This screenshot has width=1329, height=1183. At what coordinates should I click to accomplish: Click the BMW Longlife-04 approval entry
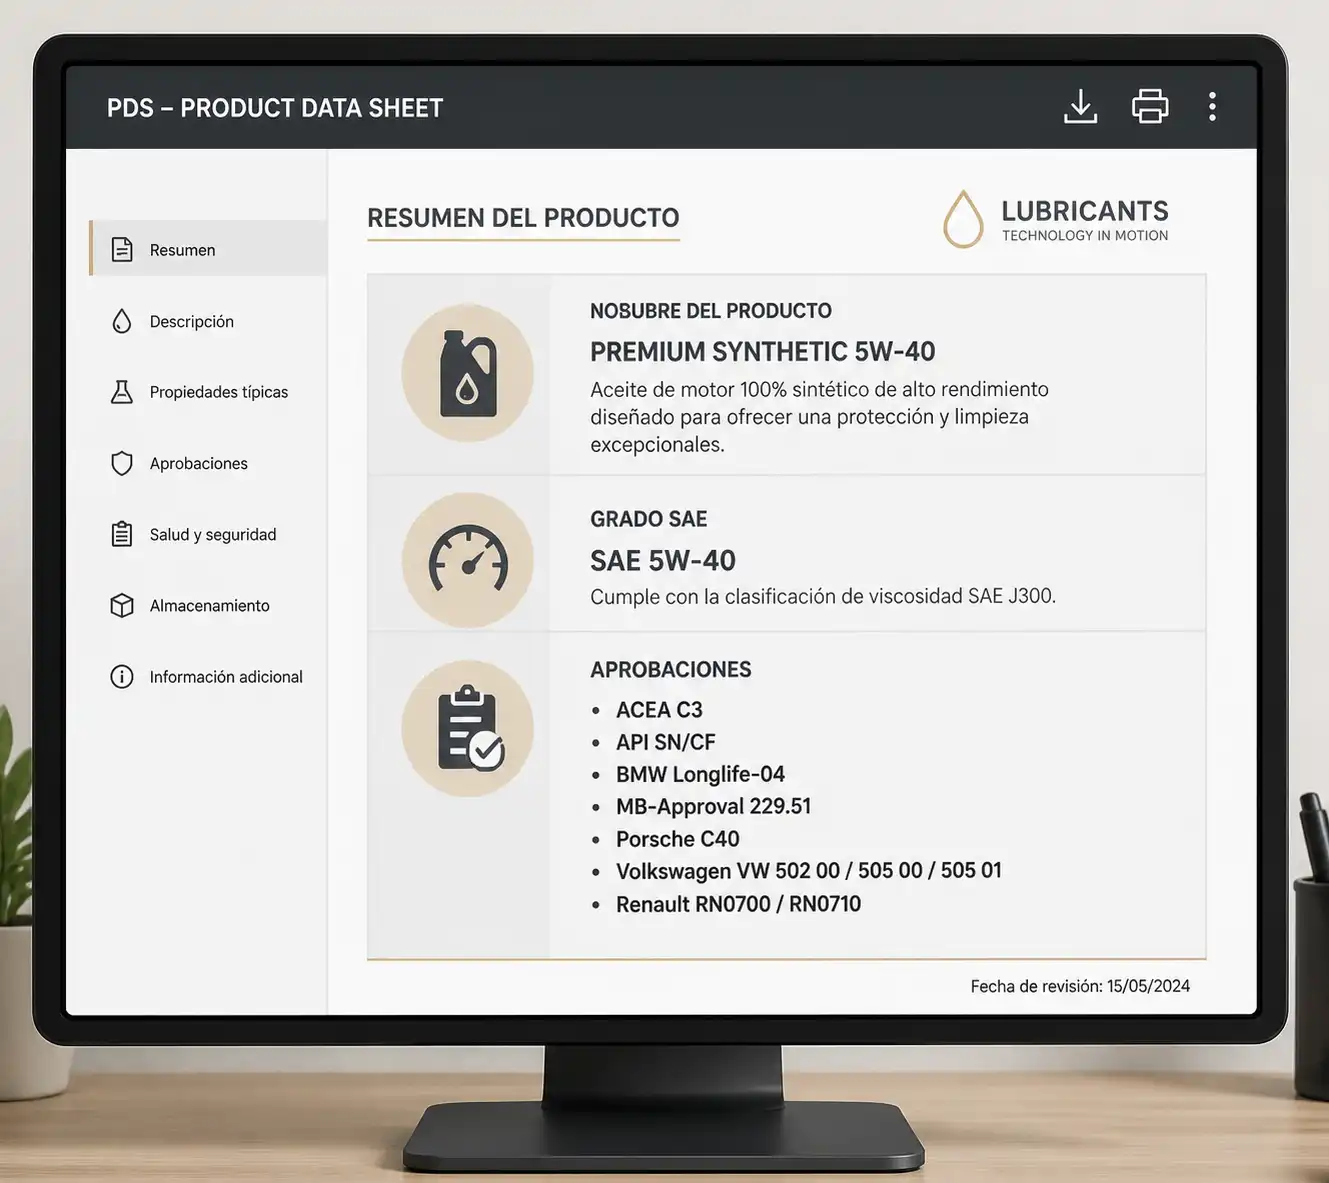click(700, 774)
